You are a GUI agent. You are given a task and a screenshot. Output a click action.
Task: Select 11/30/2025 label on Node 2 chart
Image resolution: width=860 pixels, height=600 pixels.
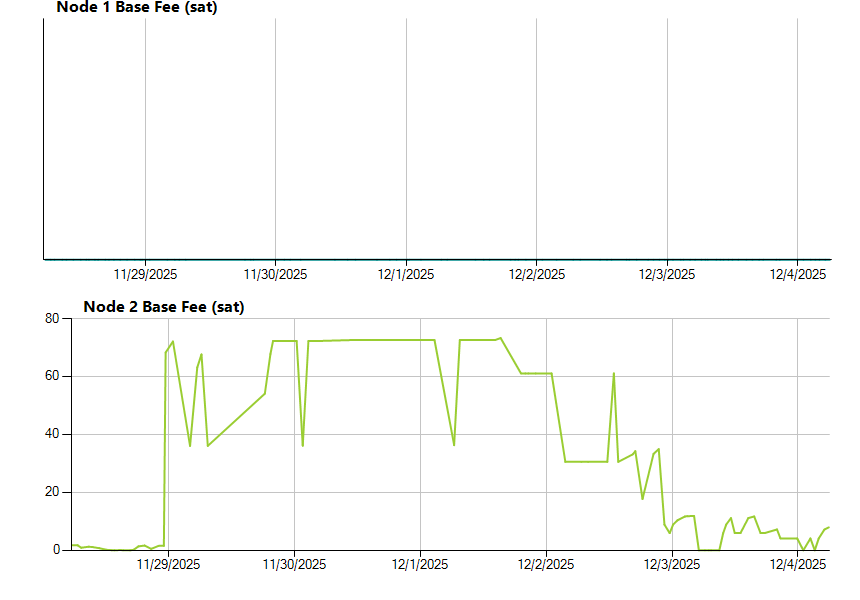(294, 564)
